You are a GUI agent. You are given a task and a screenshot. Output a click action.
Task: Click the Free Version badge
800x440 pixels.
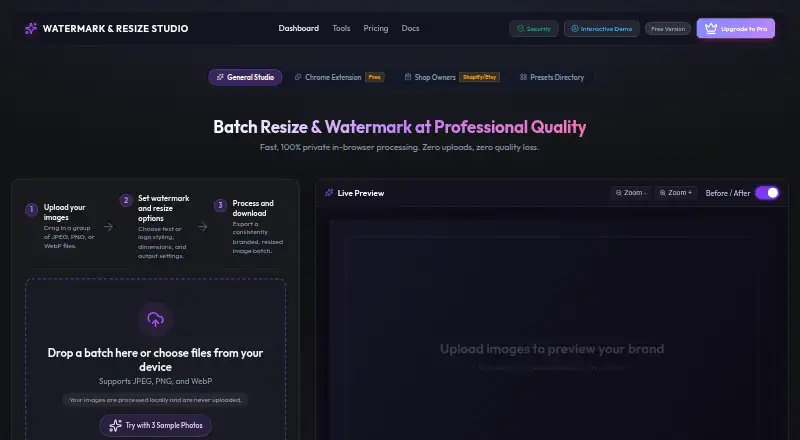point(668,29)
